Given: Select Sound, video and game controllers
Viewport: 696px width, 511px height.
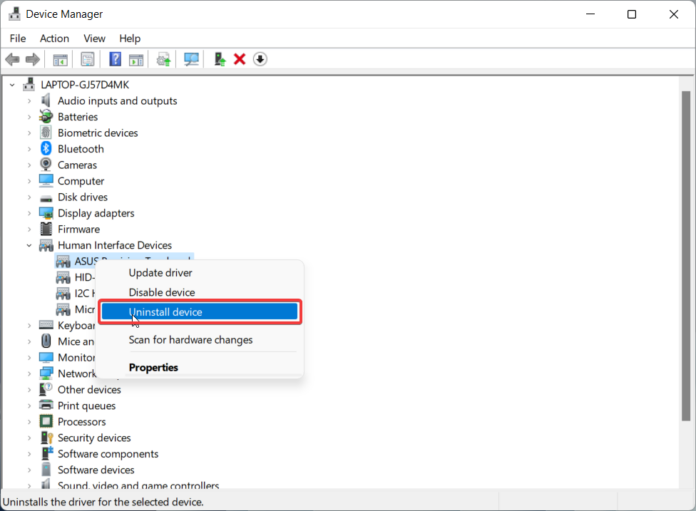Looking at the screenshot, I should [138, 484].
